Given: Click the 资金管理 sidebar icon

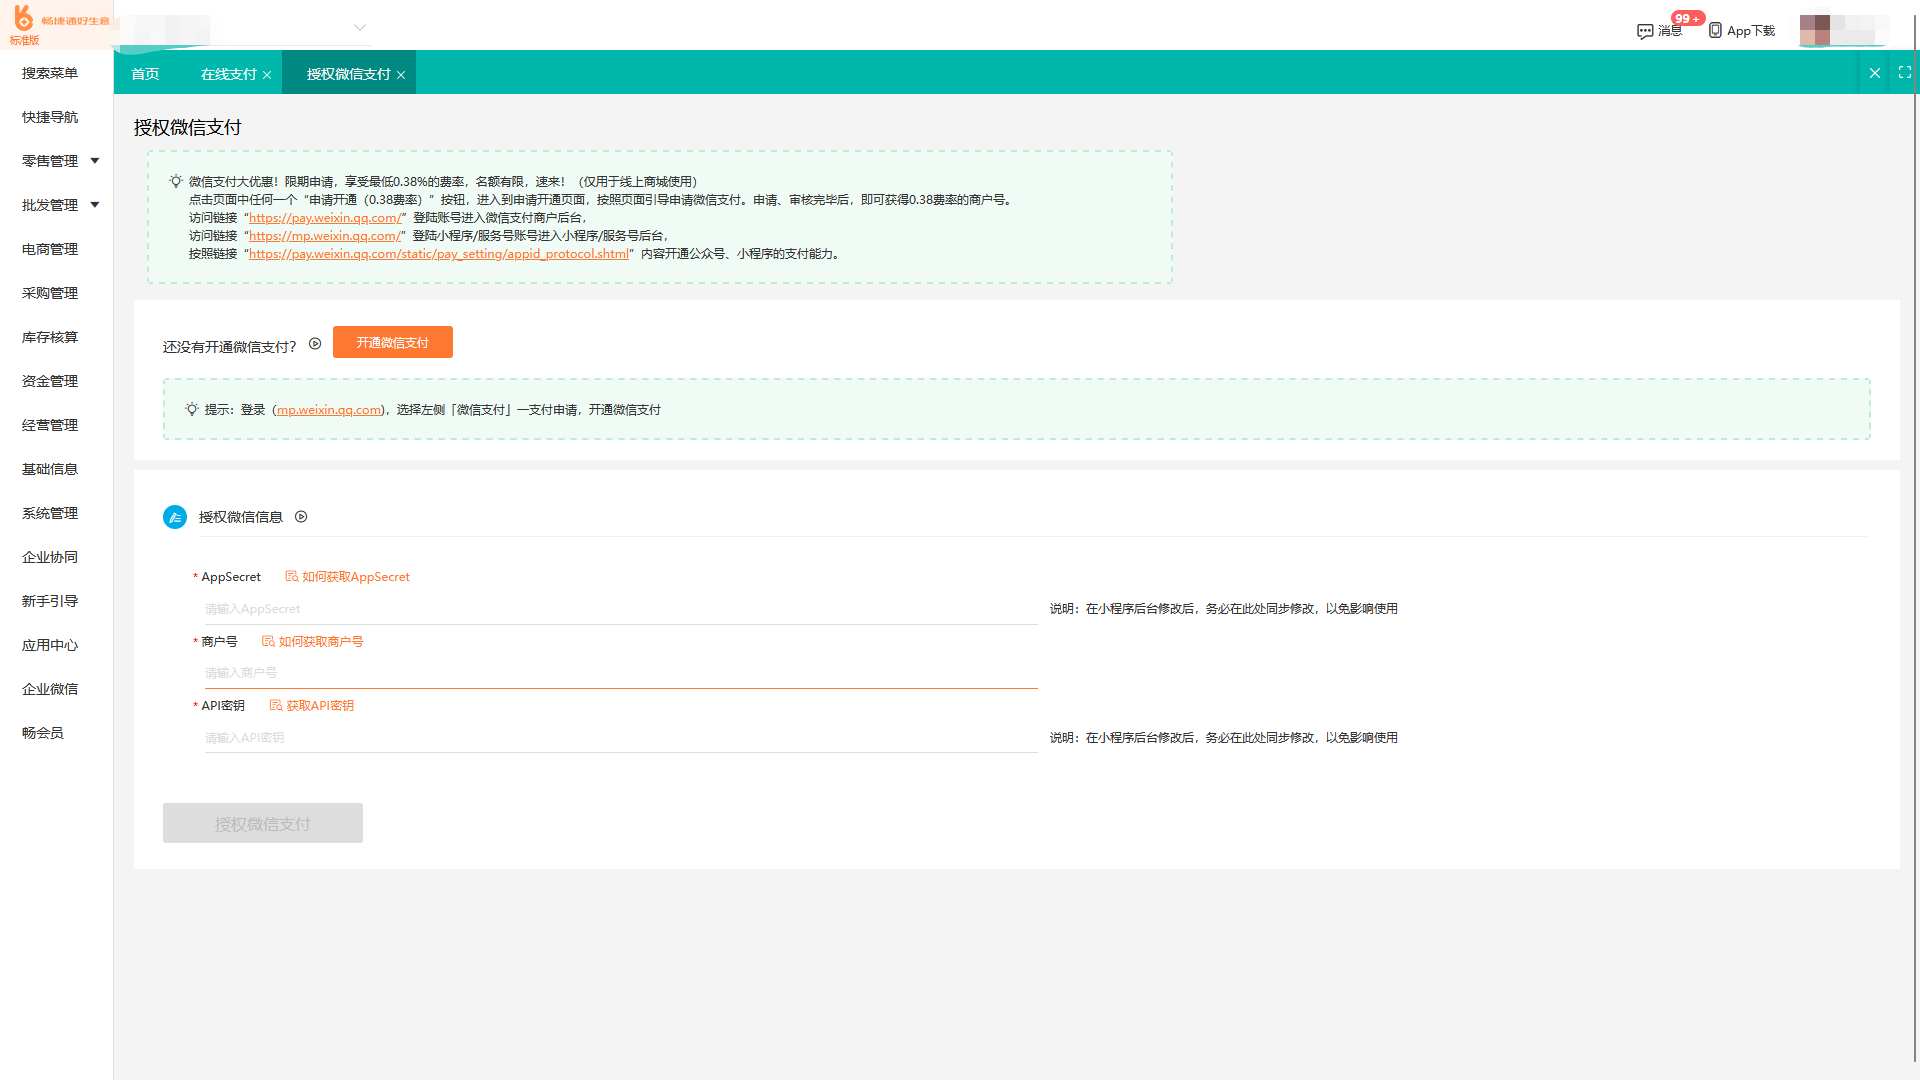Looking at the screenshot, I should (x=50, y=381).
